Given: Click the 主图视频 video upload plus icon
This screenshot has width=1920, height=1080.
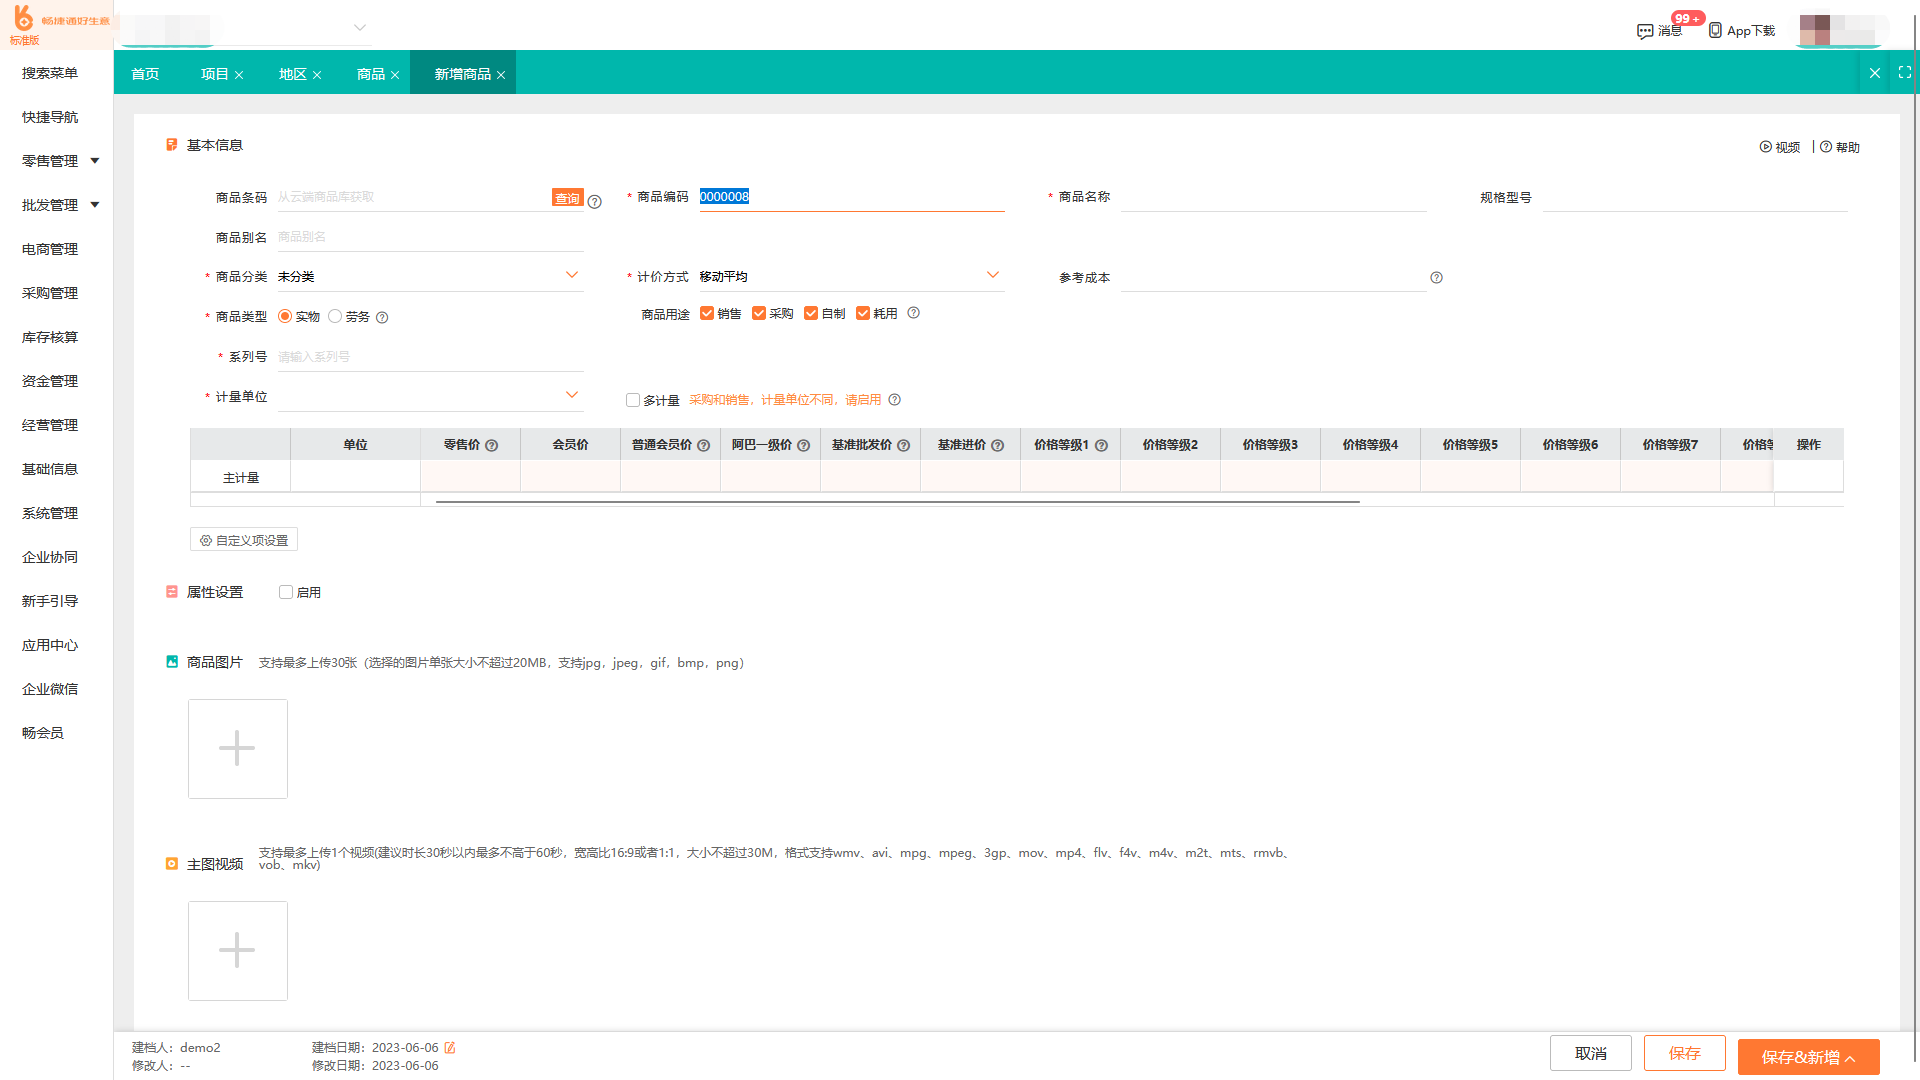Looking at the screenshot, I should click(x=239, y=947).
